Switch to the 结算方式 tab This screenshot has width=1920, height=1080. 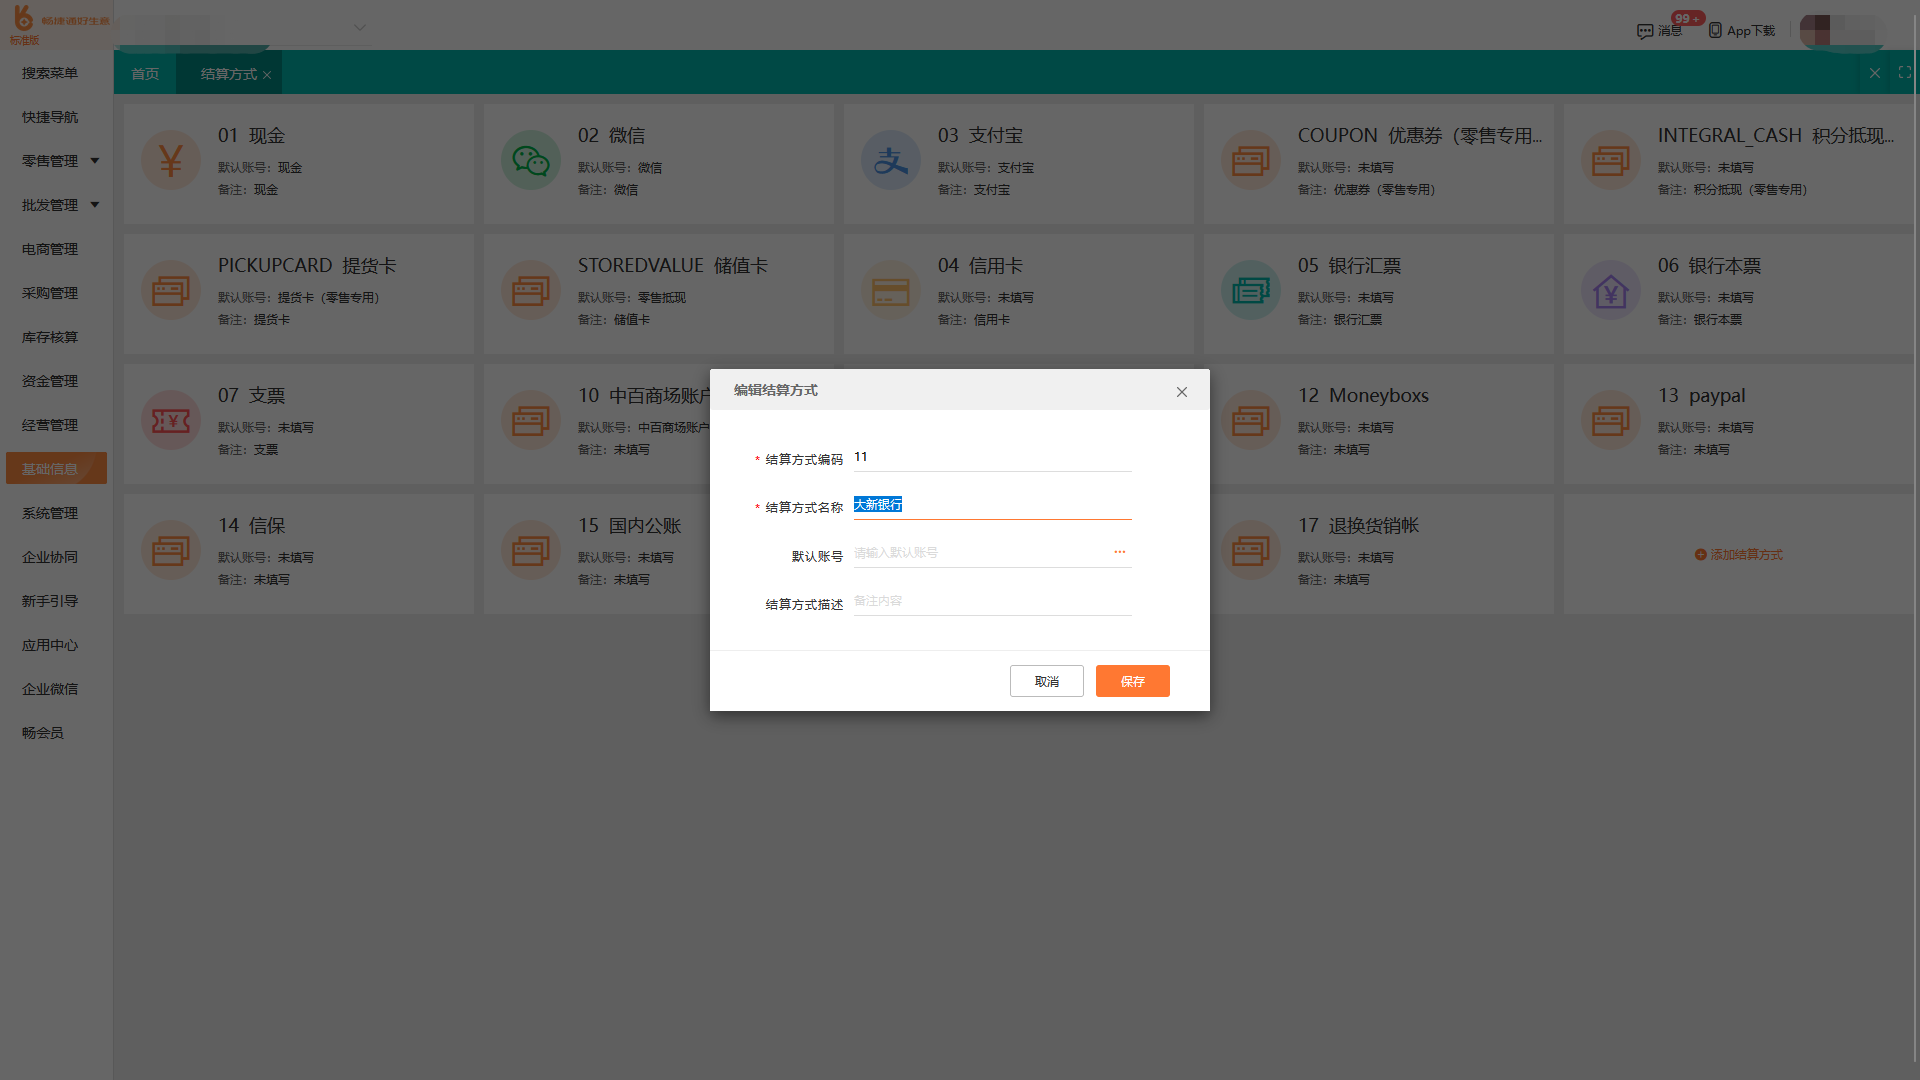(228, 73)
